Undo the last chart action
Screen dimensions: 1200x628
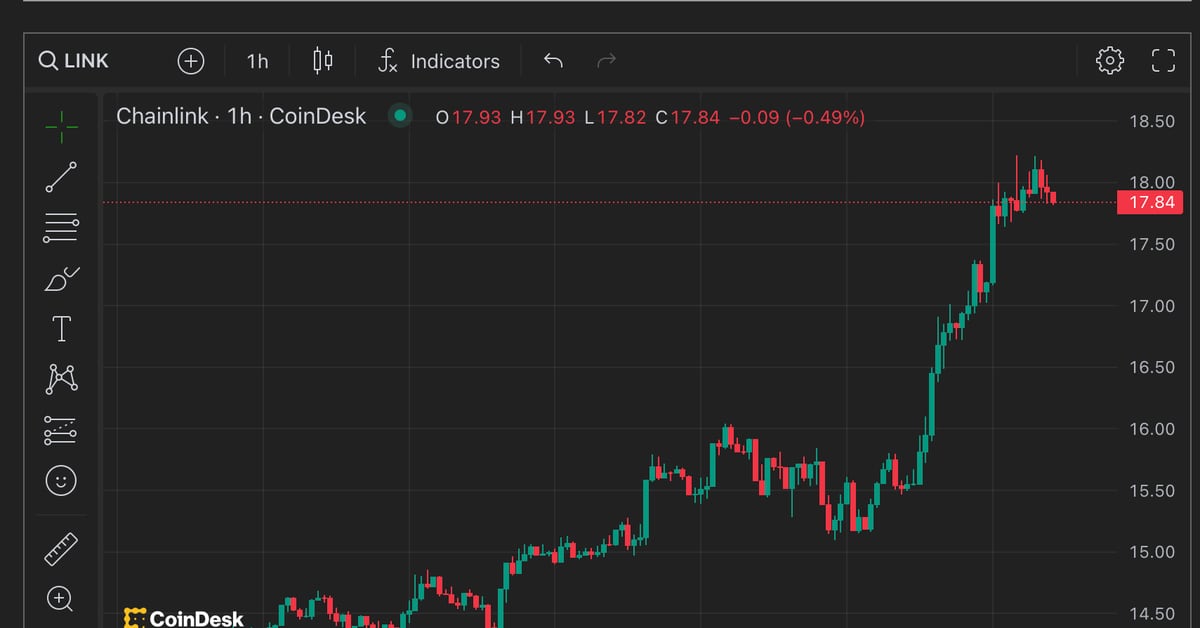coord(553,61)
